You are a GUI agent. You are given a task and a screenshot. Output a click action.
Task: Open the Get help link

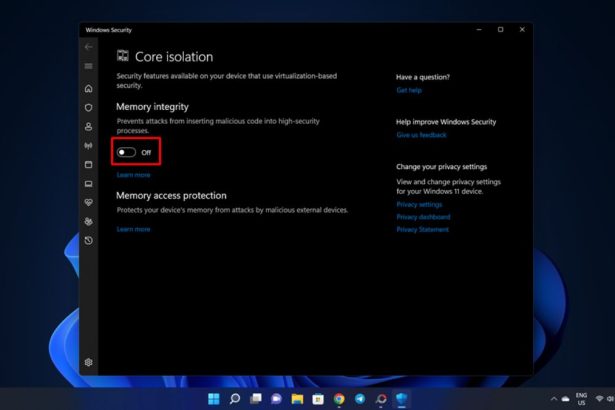pos(409,90)
